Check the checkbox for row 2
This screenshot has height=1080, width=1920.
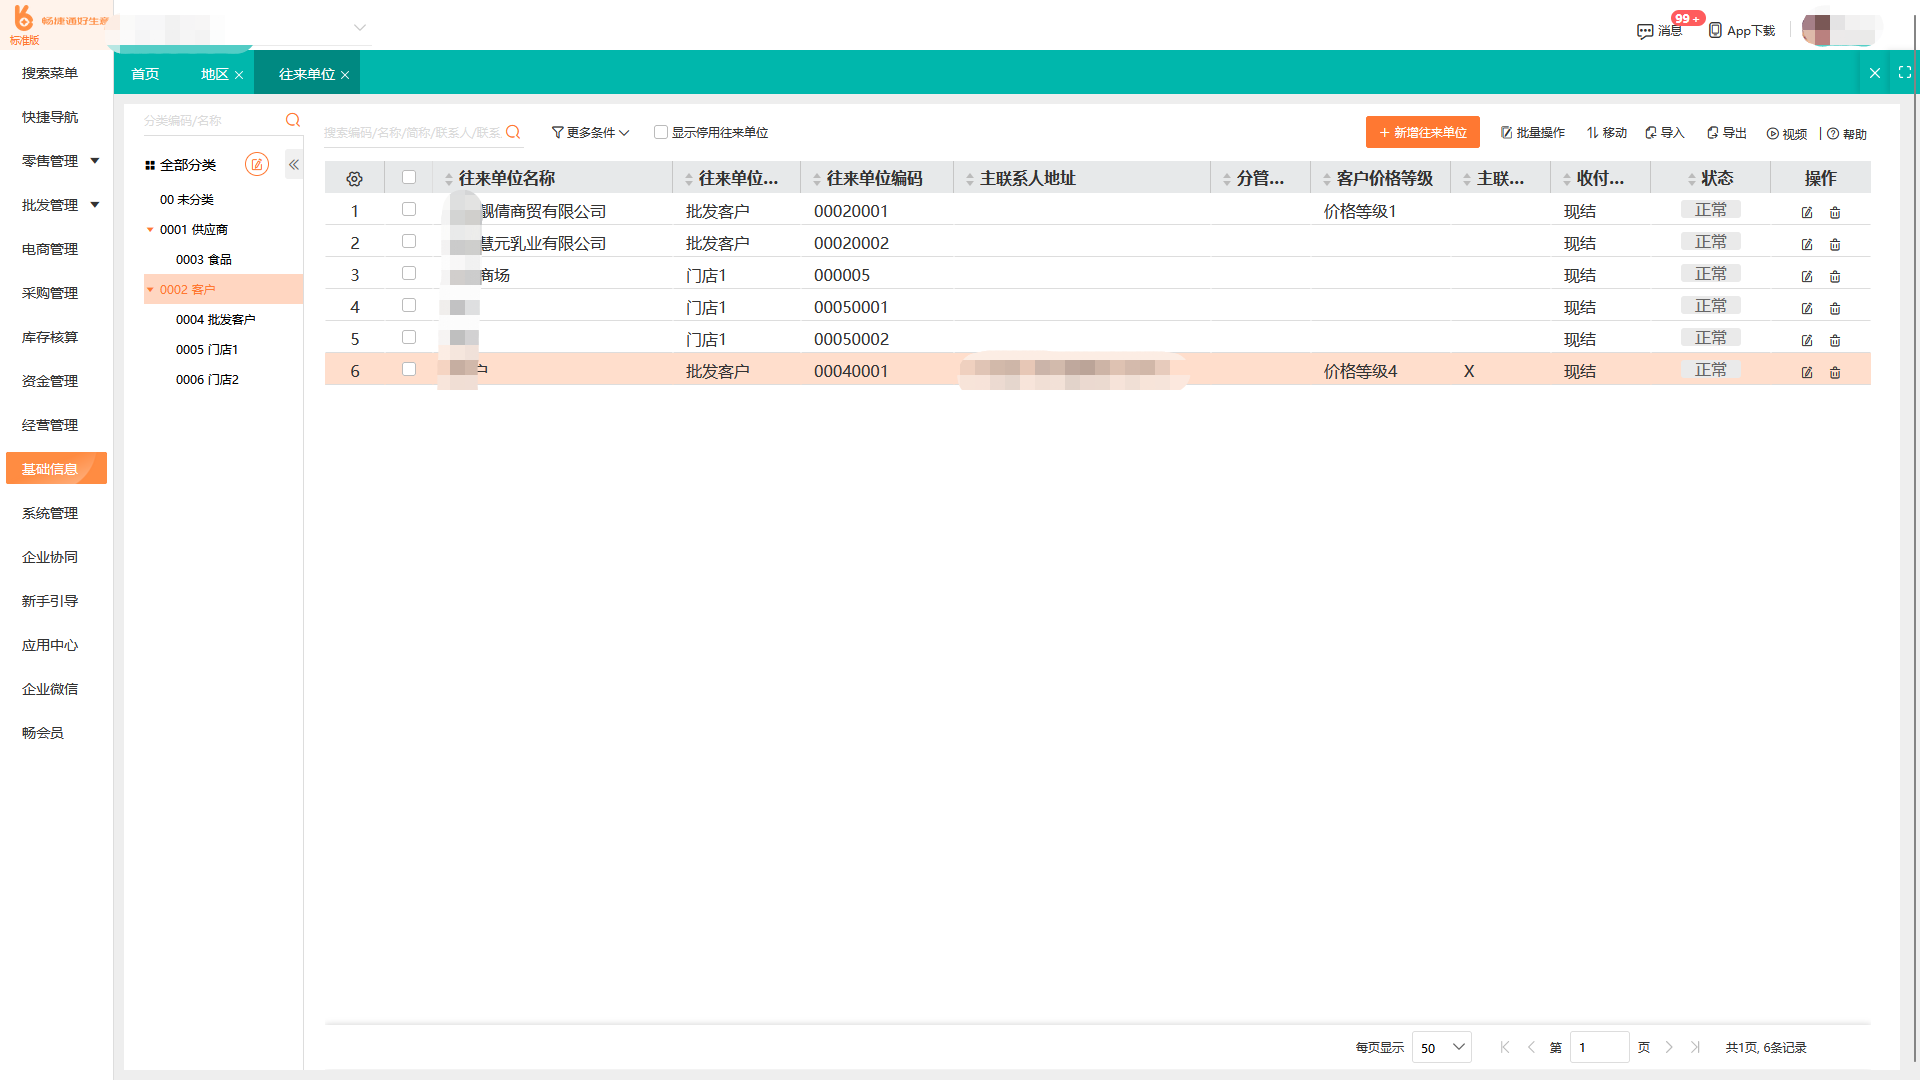coord(410,241)
